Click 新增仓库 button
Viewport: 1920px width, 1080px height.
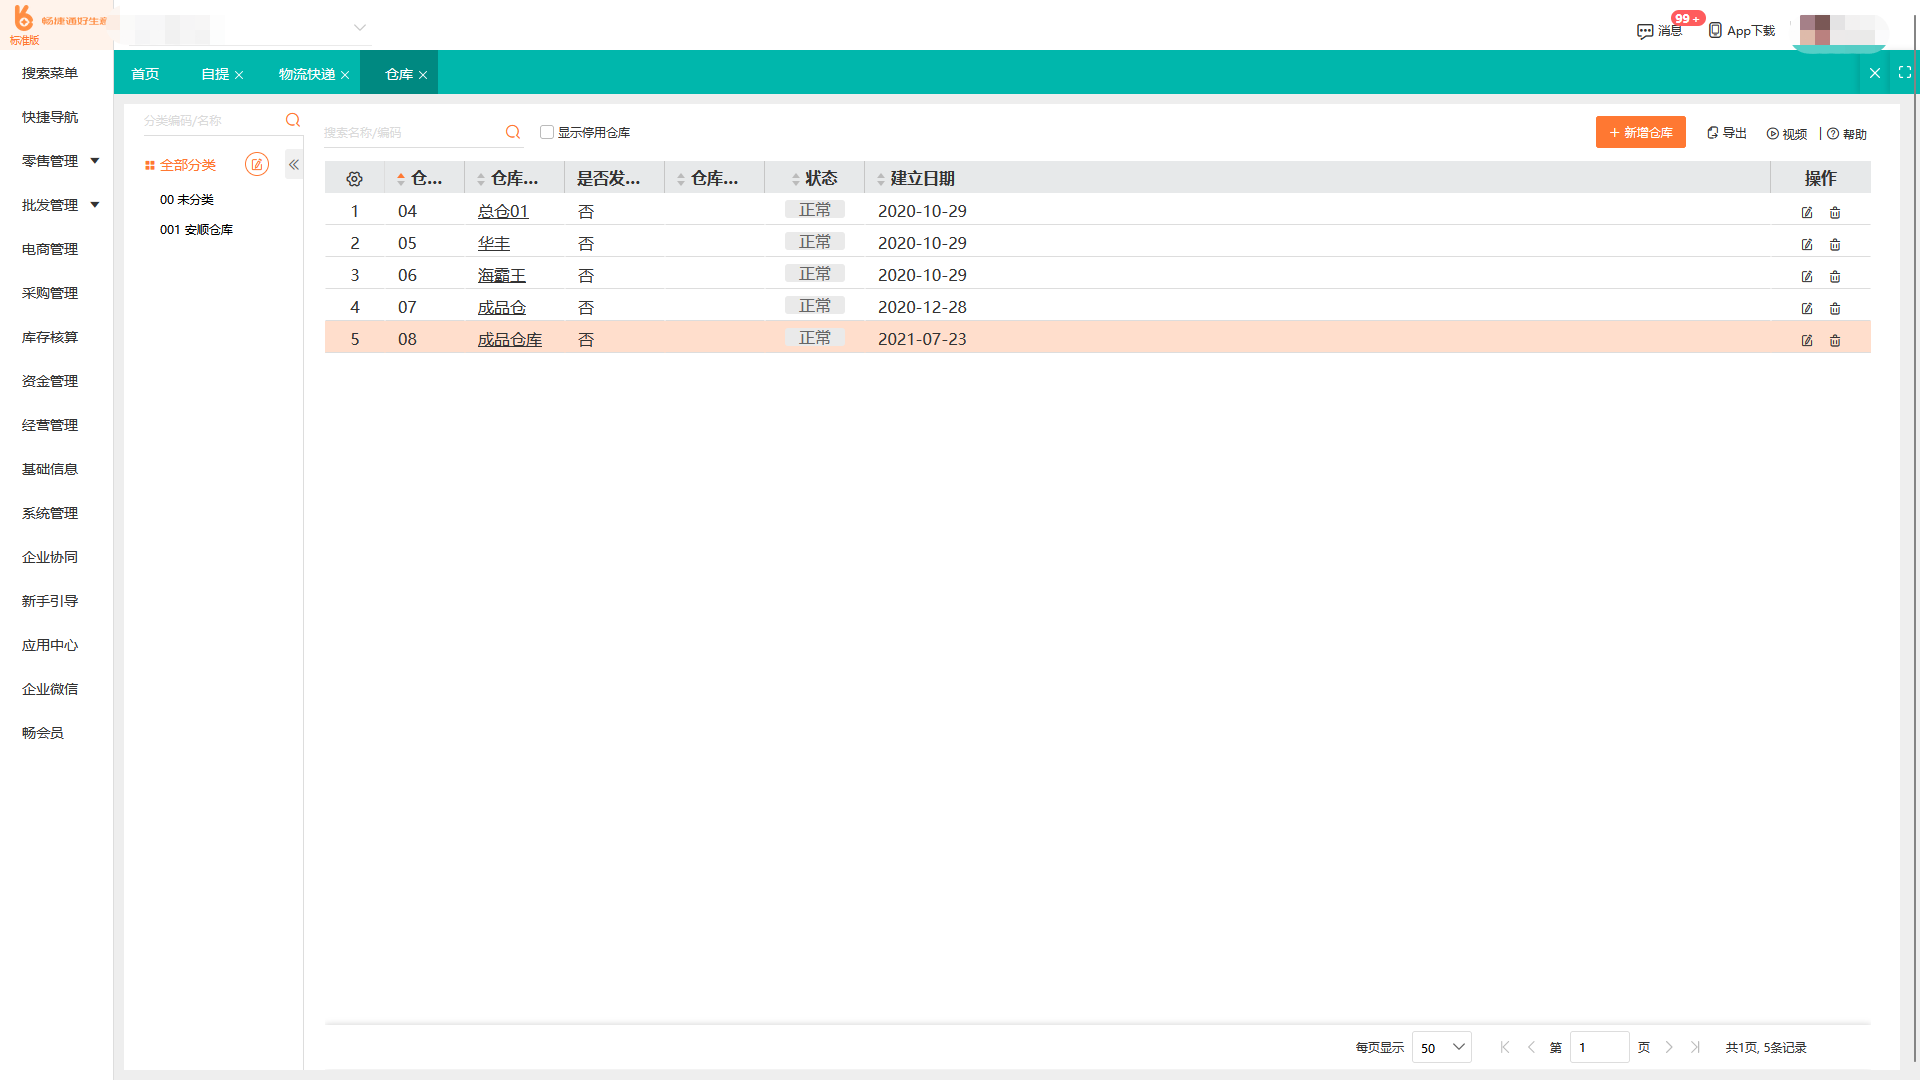coord(1638,131)
